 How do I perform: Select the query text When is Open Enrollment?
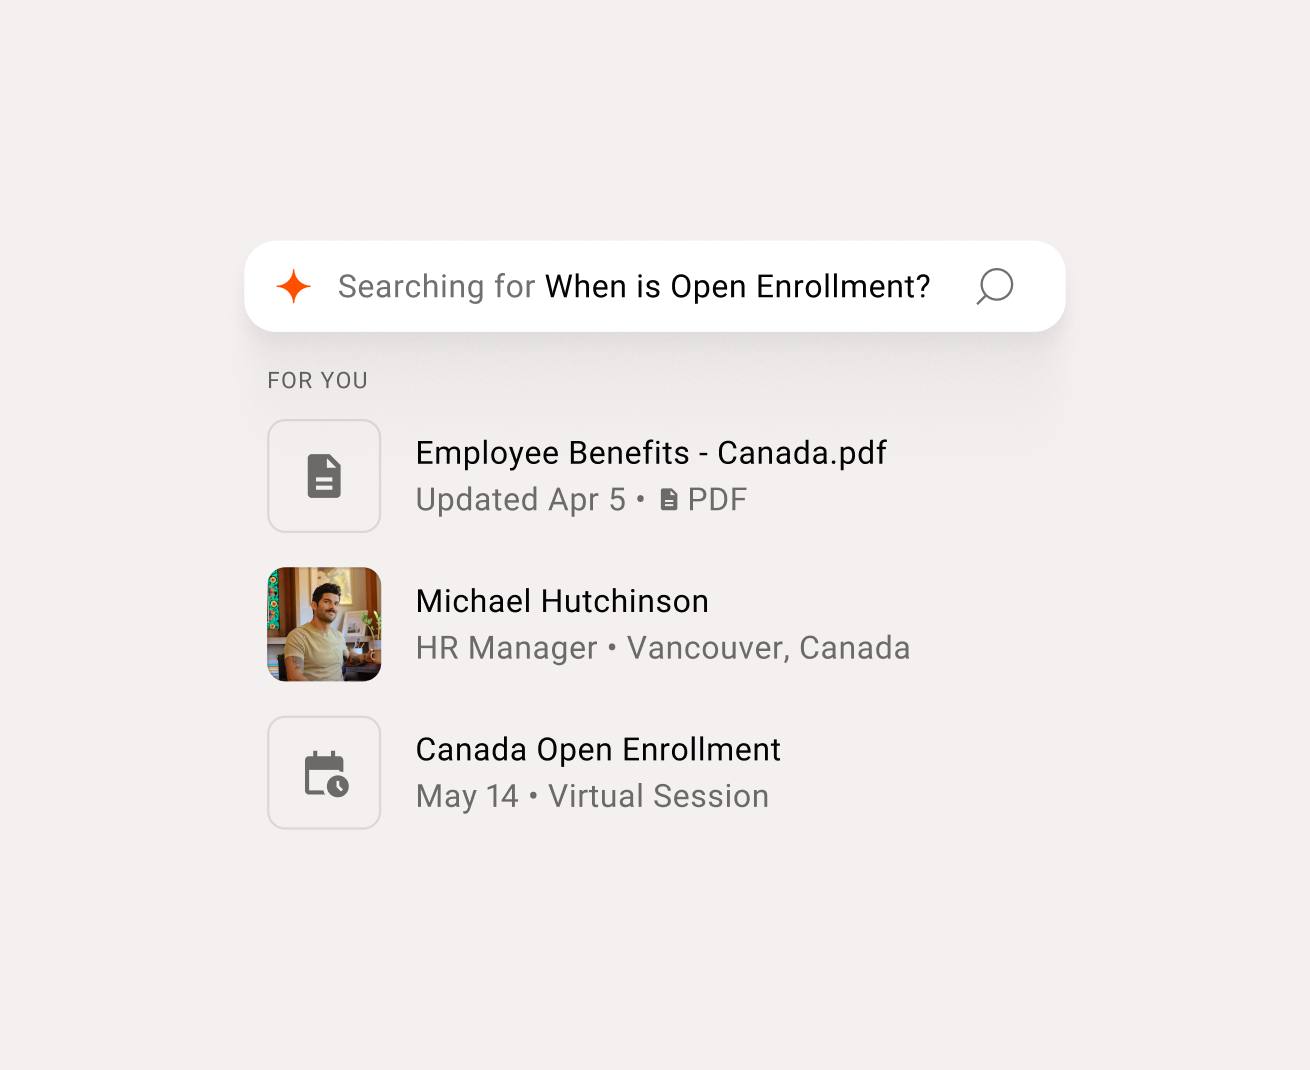point(737,287)
